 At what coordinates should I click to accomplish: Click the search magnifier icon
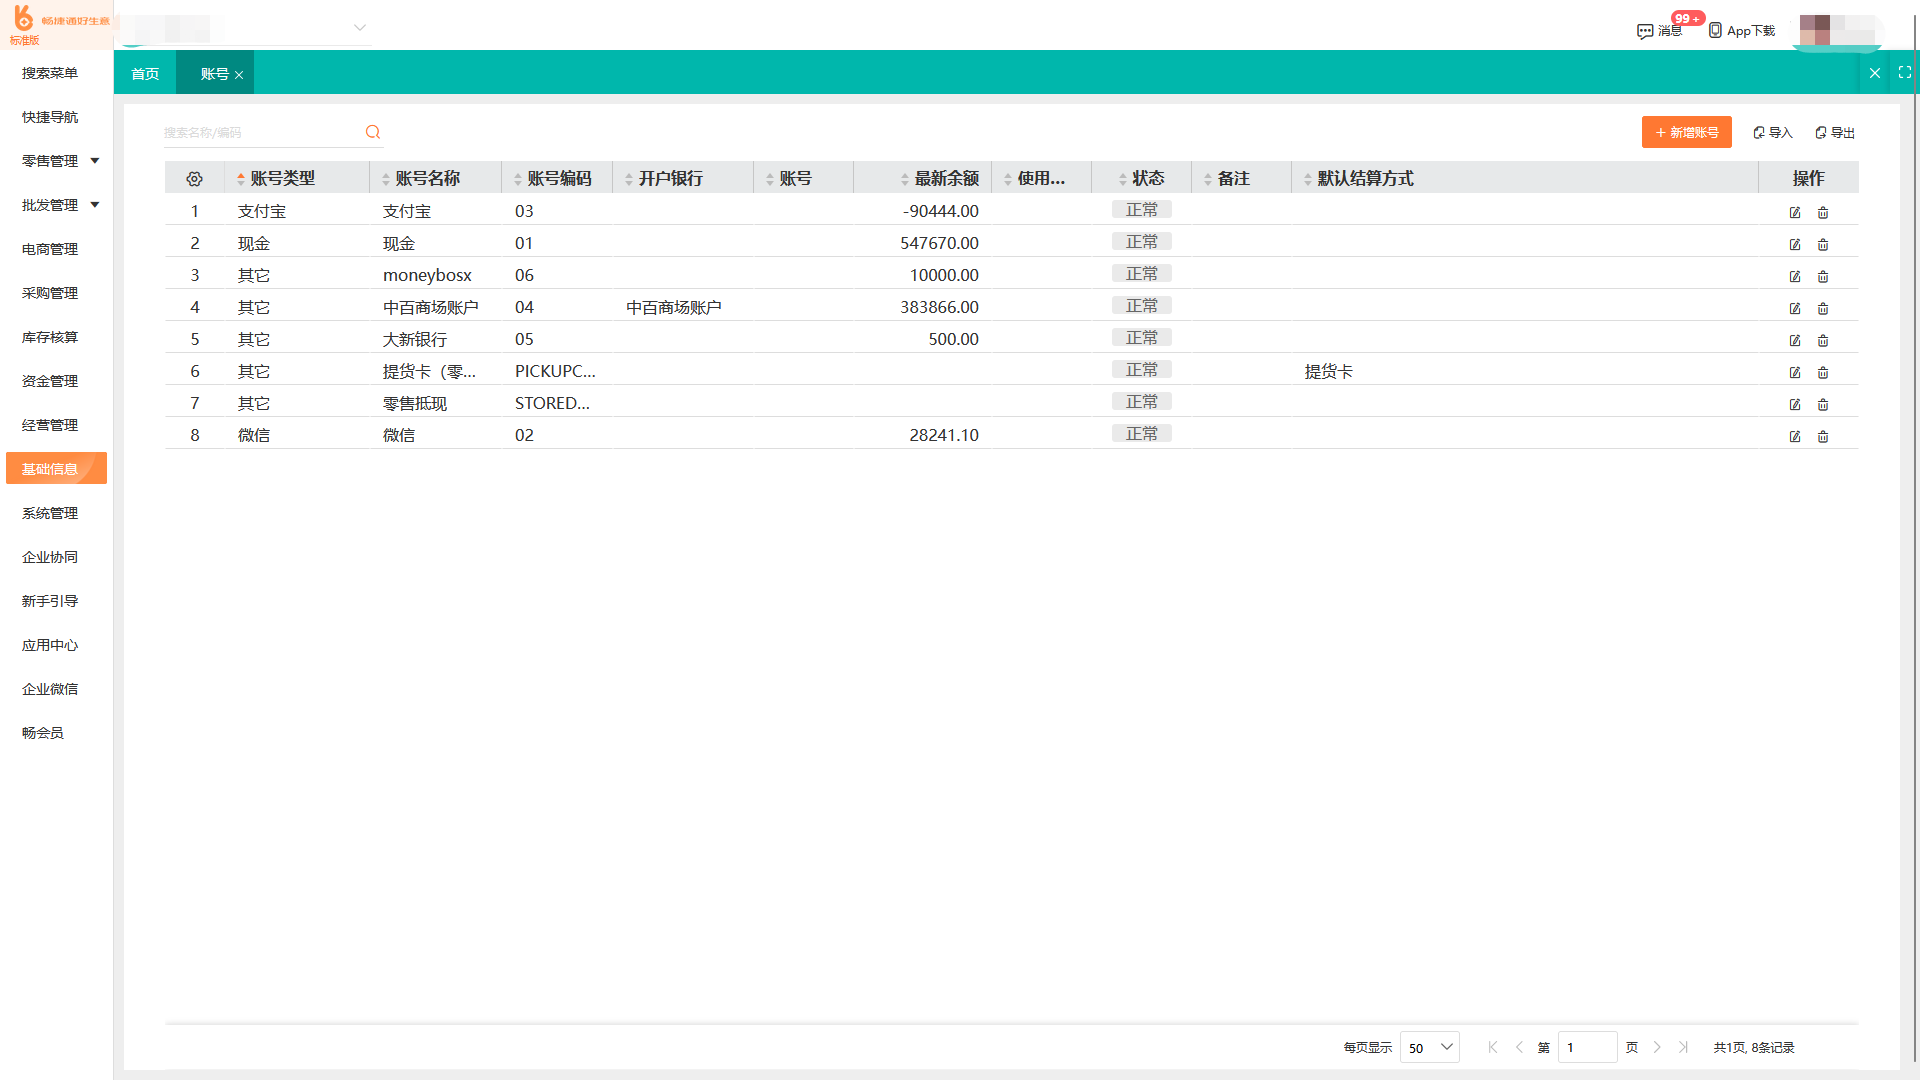(x=373, y=132)
